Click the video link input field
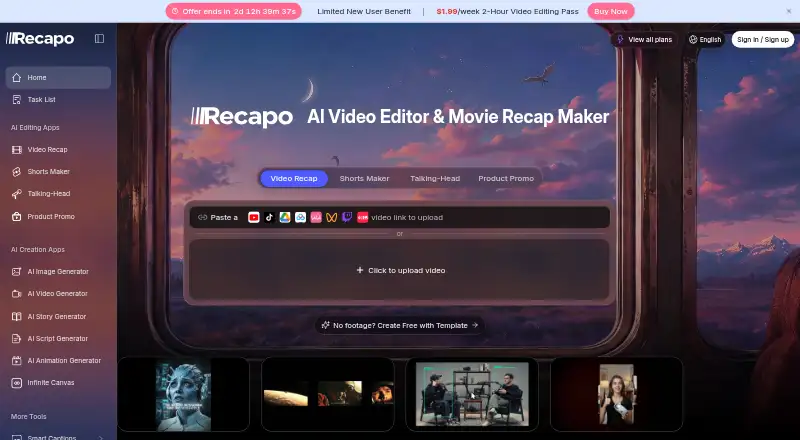Screen dimensions: 800x440 [399, 217]
